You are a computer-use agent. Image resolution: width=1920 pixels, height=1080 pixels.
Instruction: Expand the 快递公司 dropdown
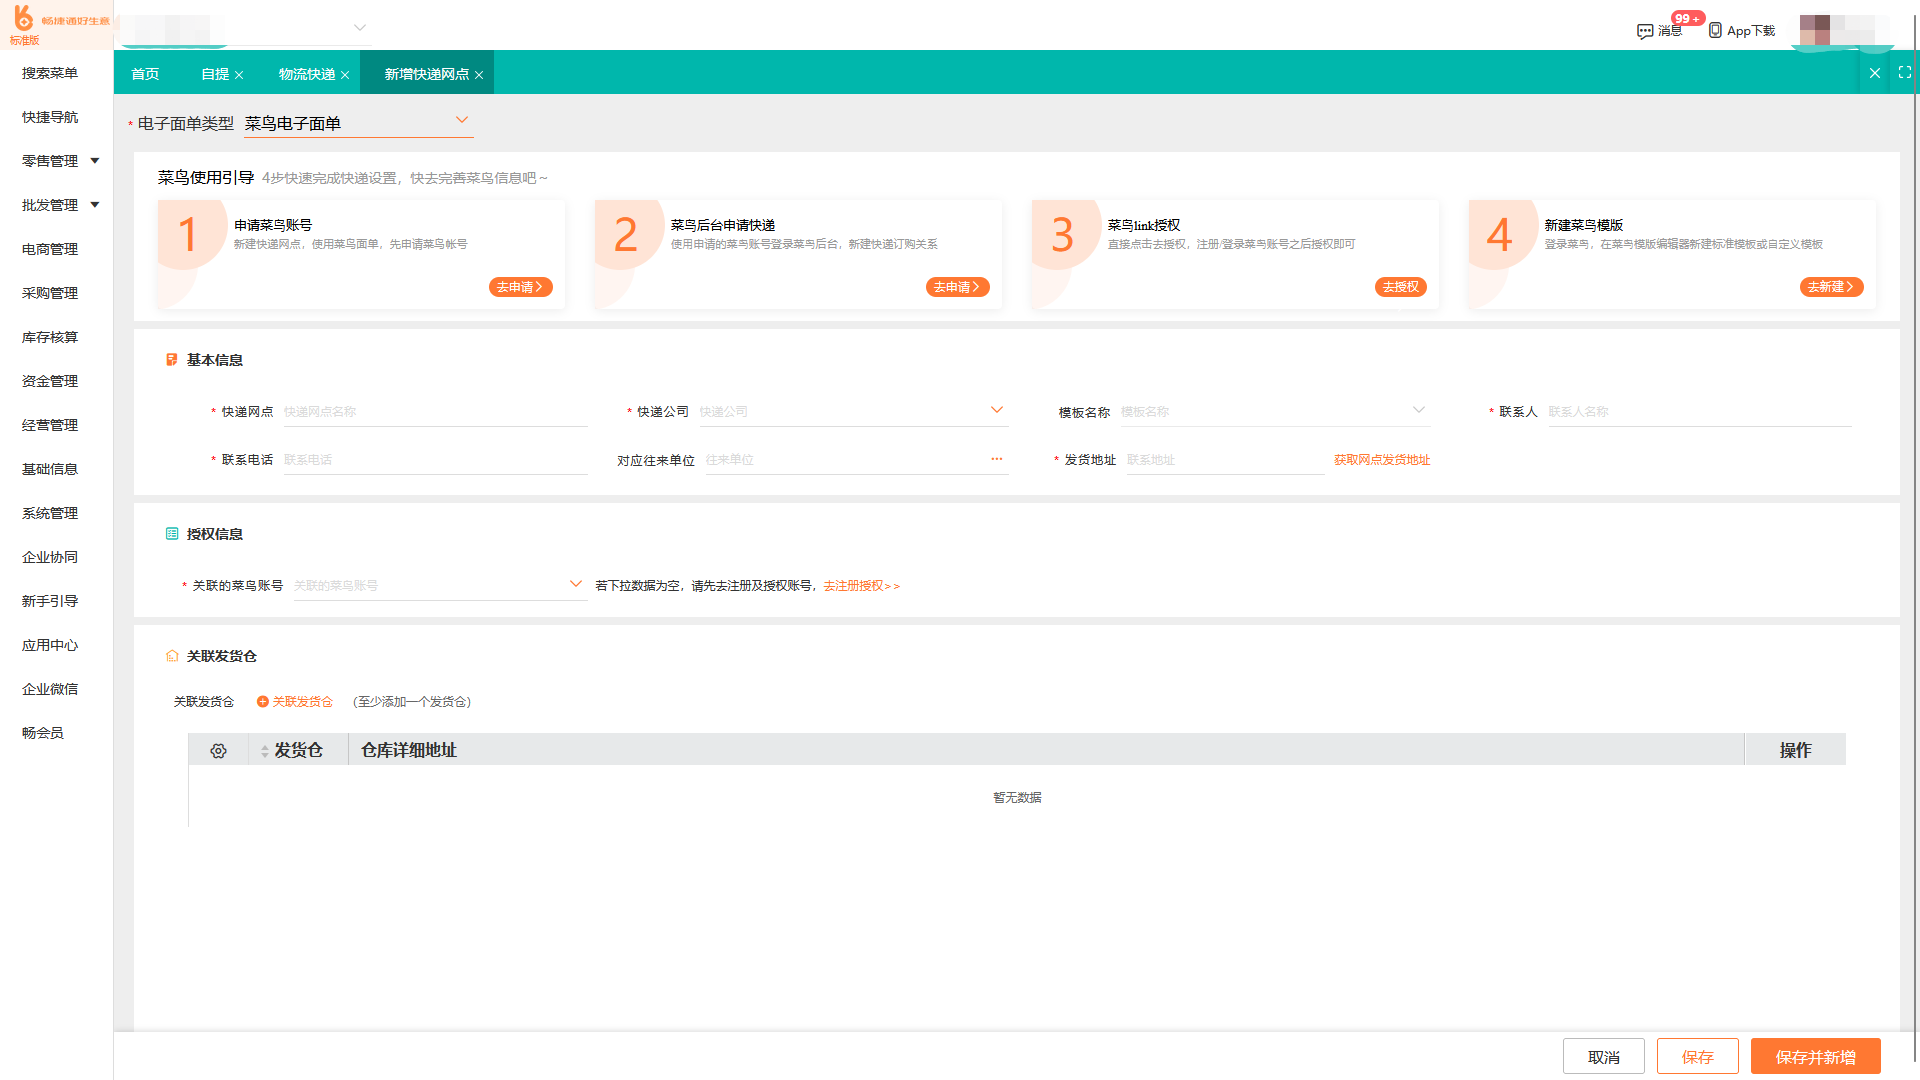point(996,411)
